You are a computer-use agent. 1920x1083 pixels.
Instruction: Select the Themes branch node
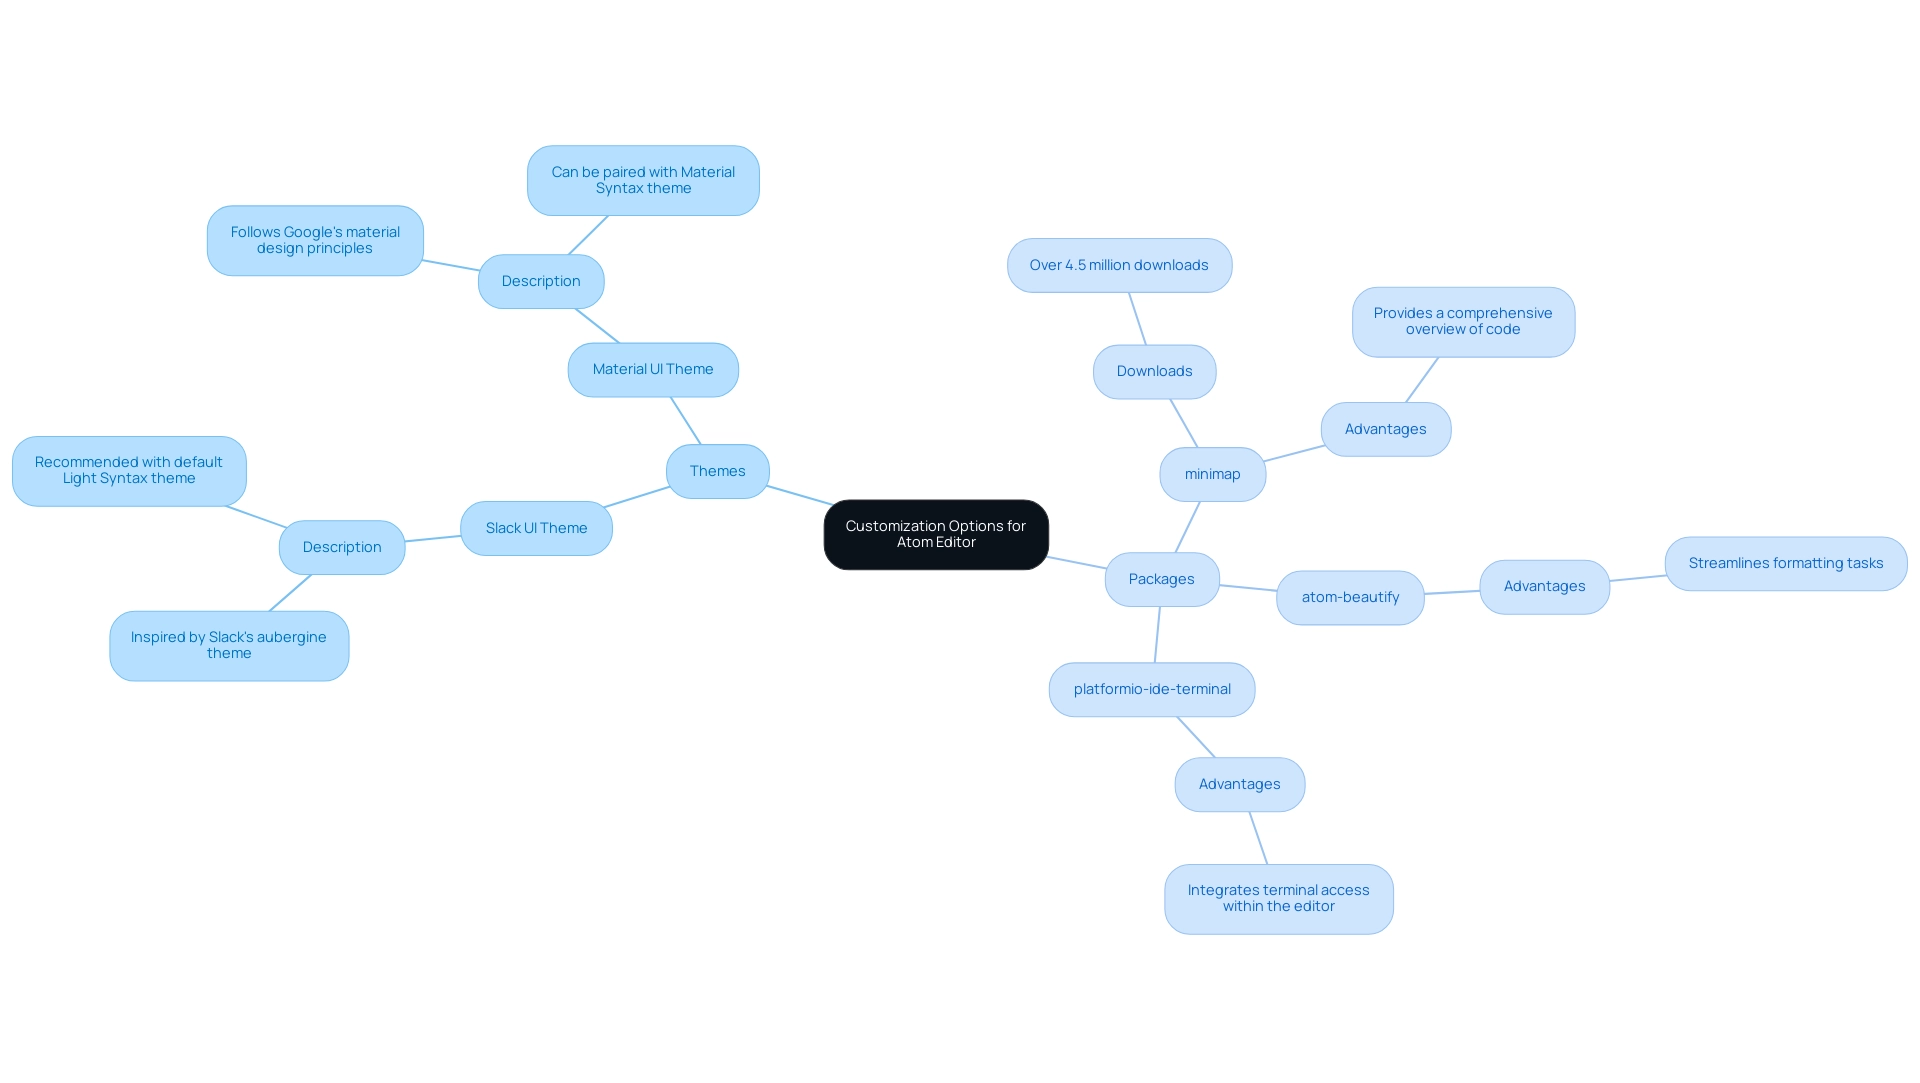click(x=716, y=471)
